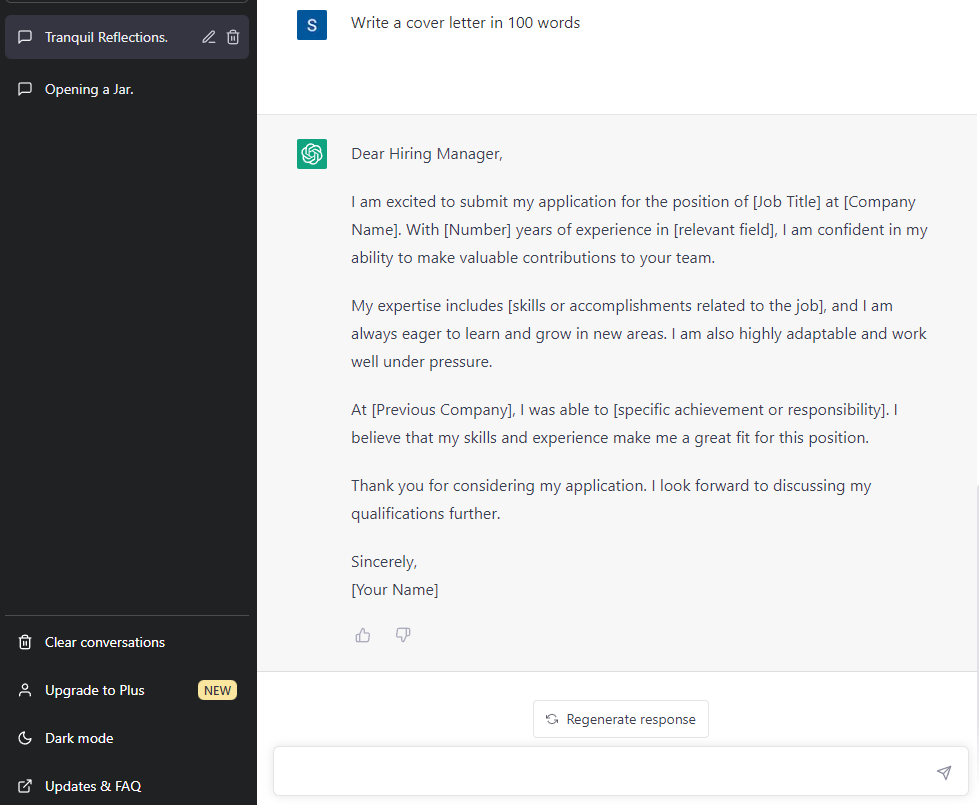Delete Tranquil Reflections chat via trash icon
979x805 pixels.
click(233, 37)
